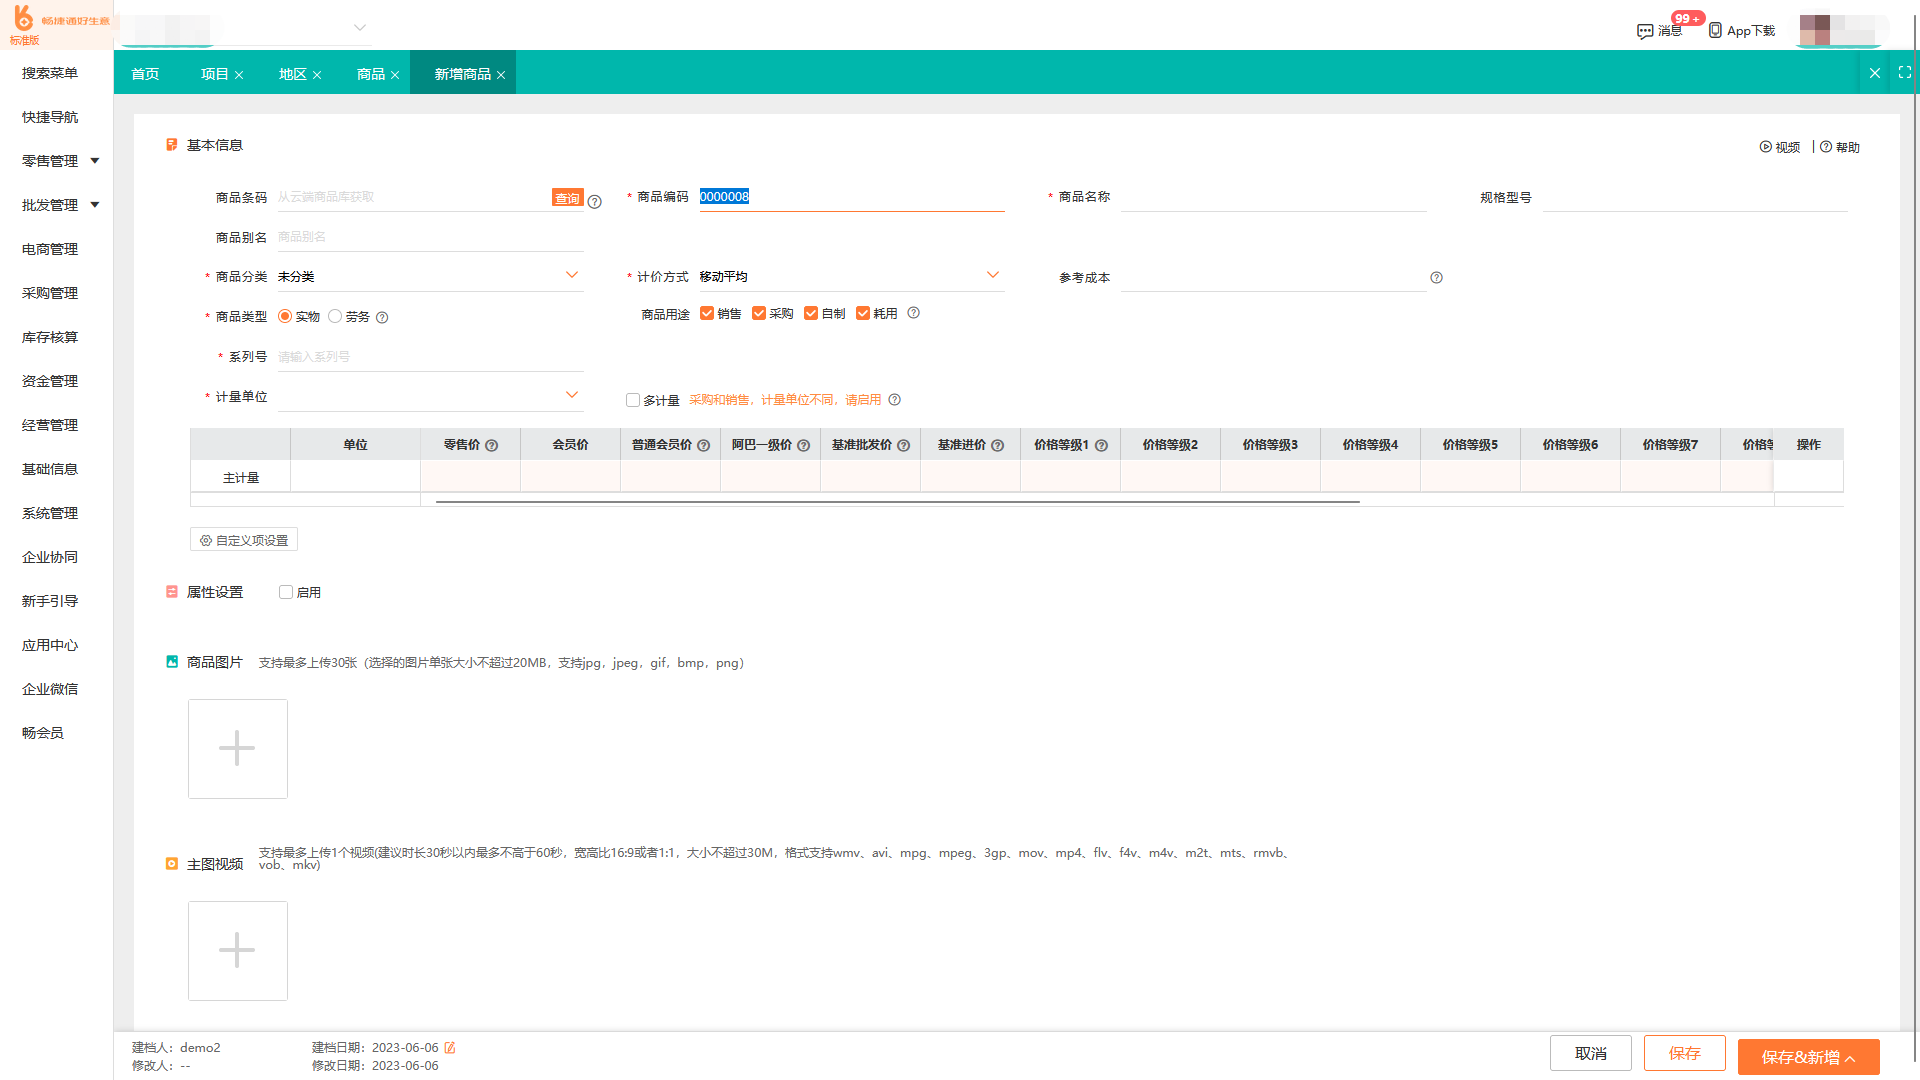
Task: Click the red square basic info icon
Action: click(171, 145)
